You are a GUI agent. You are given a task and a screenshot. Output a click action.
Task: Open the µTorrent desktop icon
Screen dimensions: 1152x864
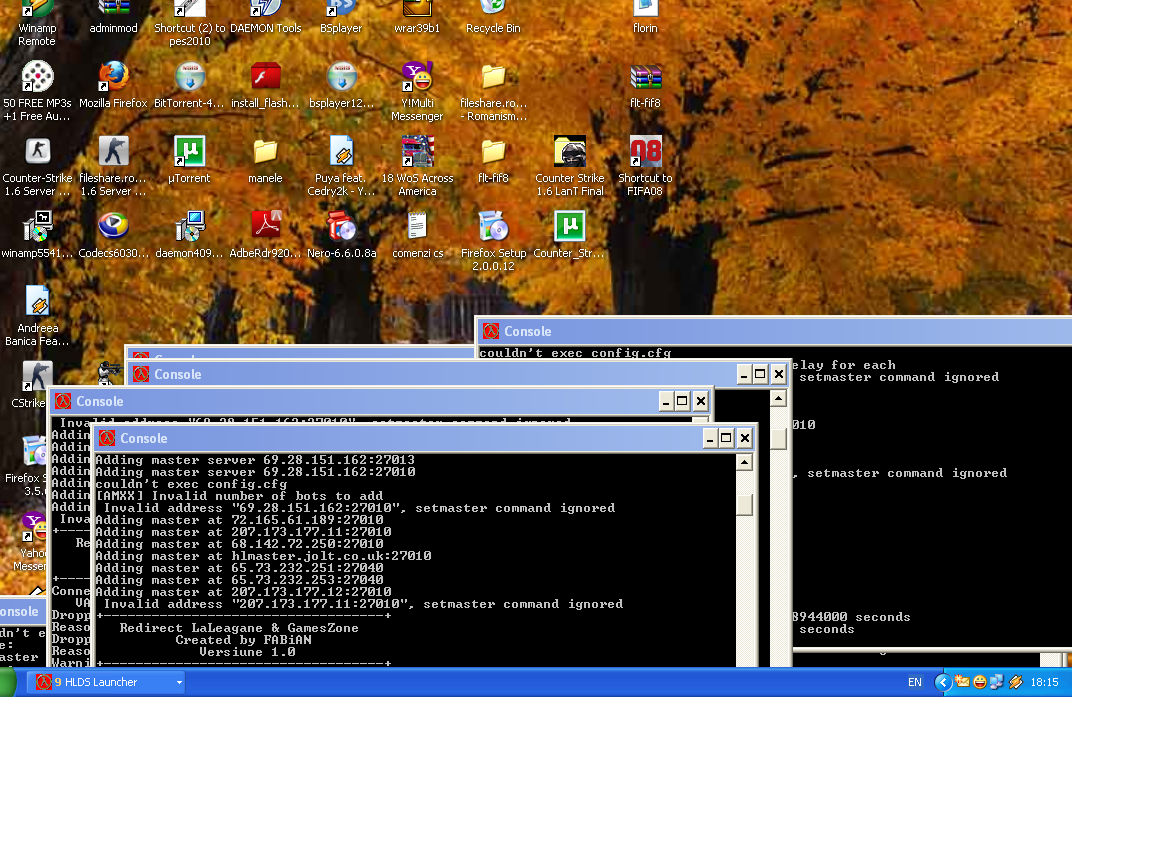[x=189, y=153]
